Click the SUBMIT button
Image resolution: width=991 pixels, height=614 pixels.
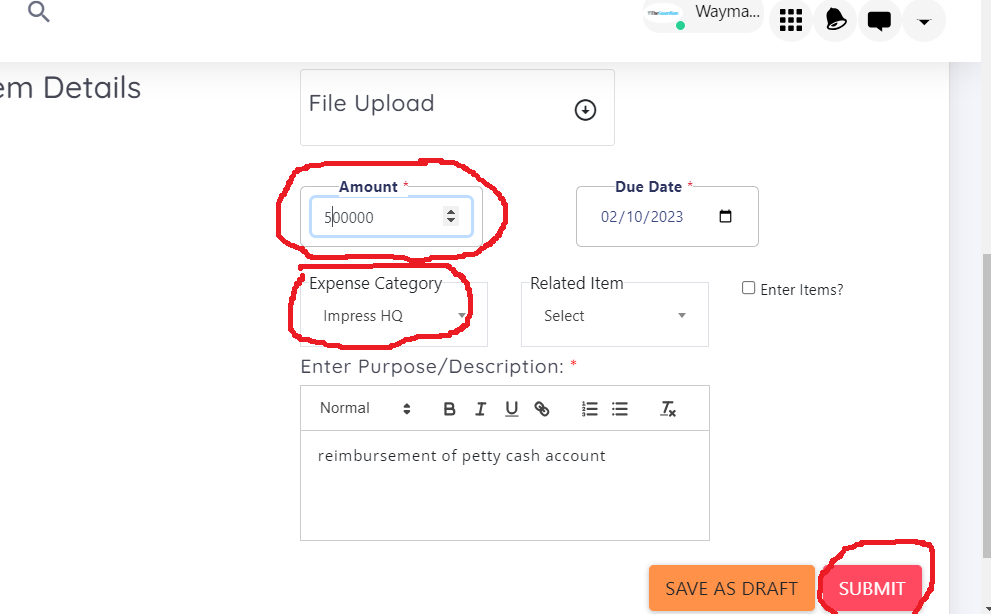coord(871,588)
